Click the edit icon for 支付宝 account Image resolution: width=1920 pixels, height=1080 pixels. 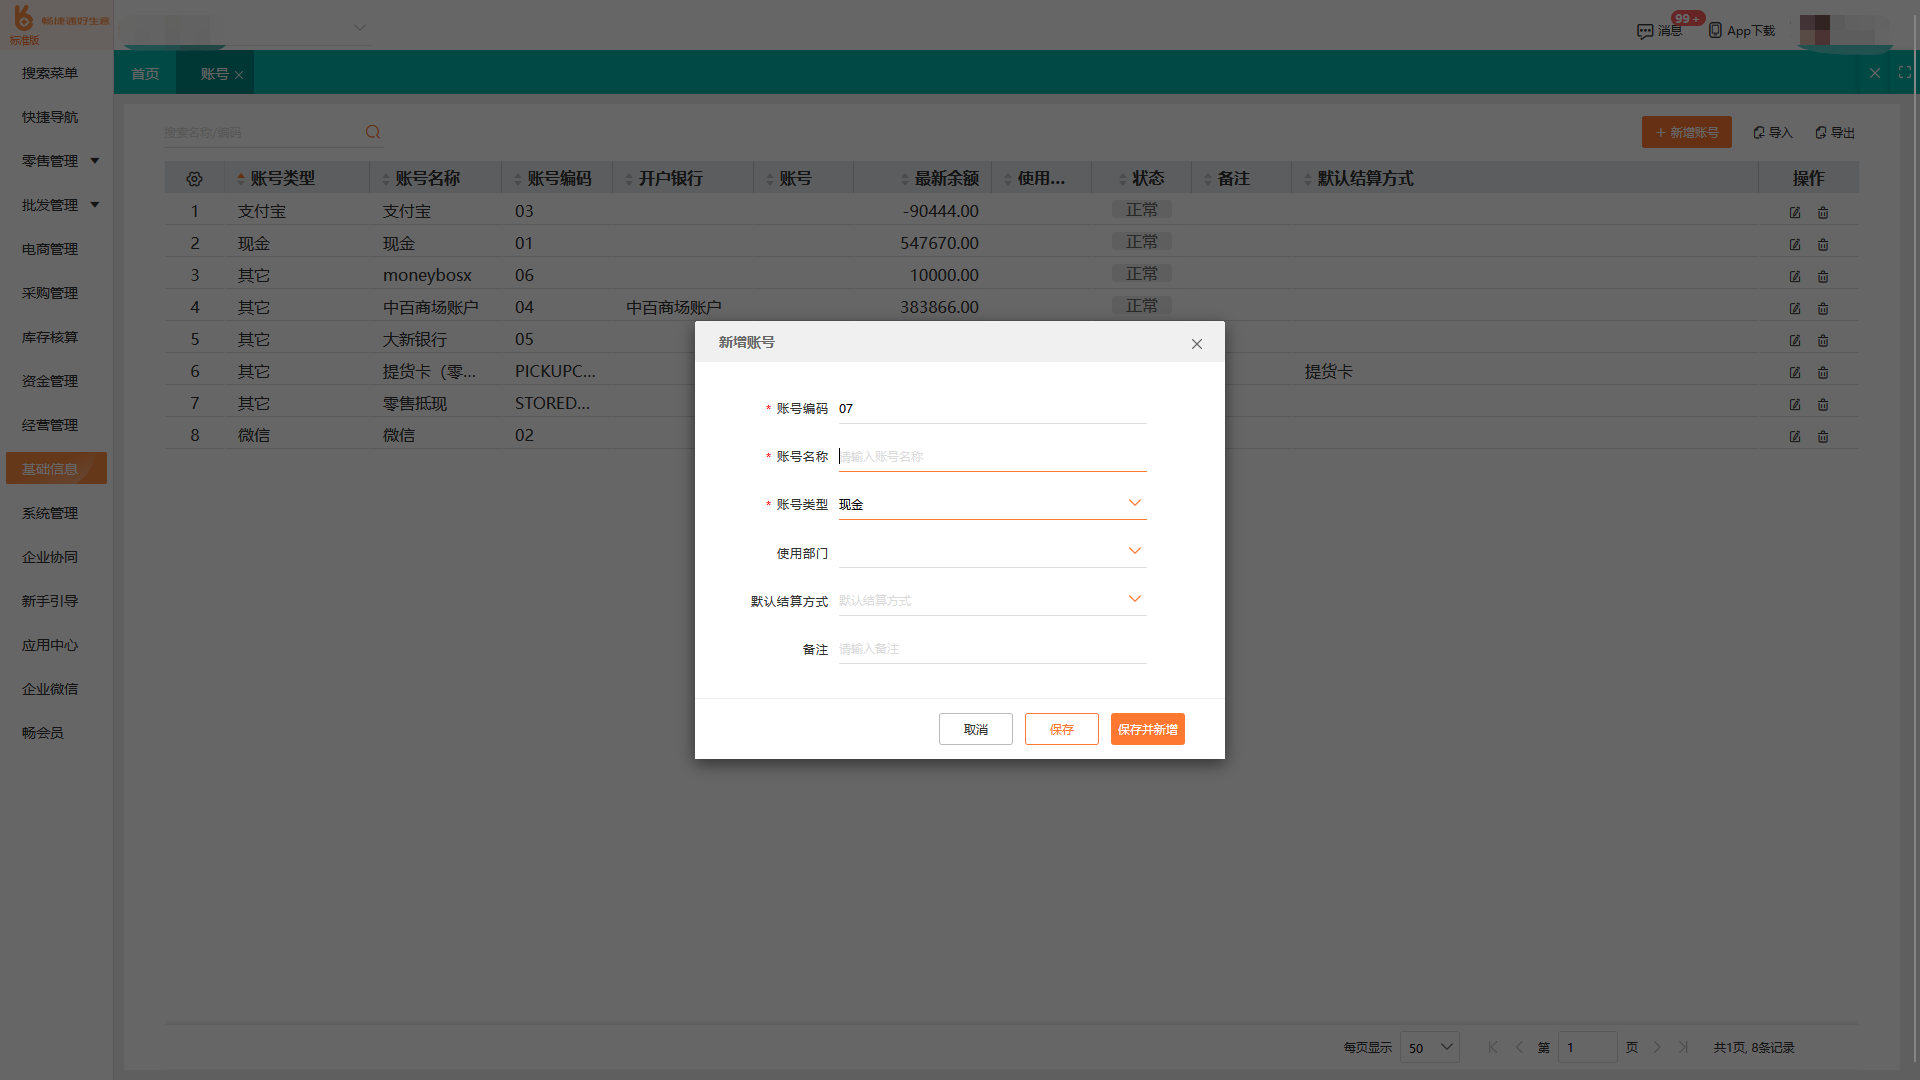tap(1795, 212)
